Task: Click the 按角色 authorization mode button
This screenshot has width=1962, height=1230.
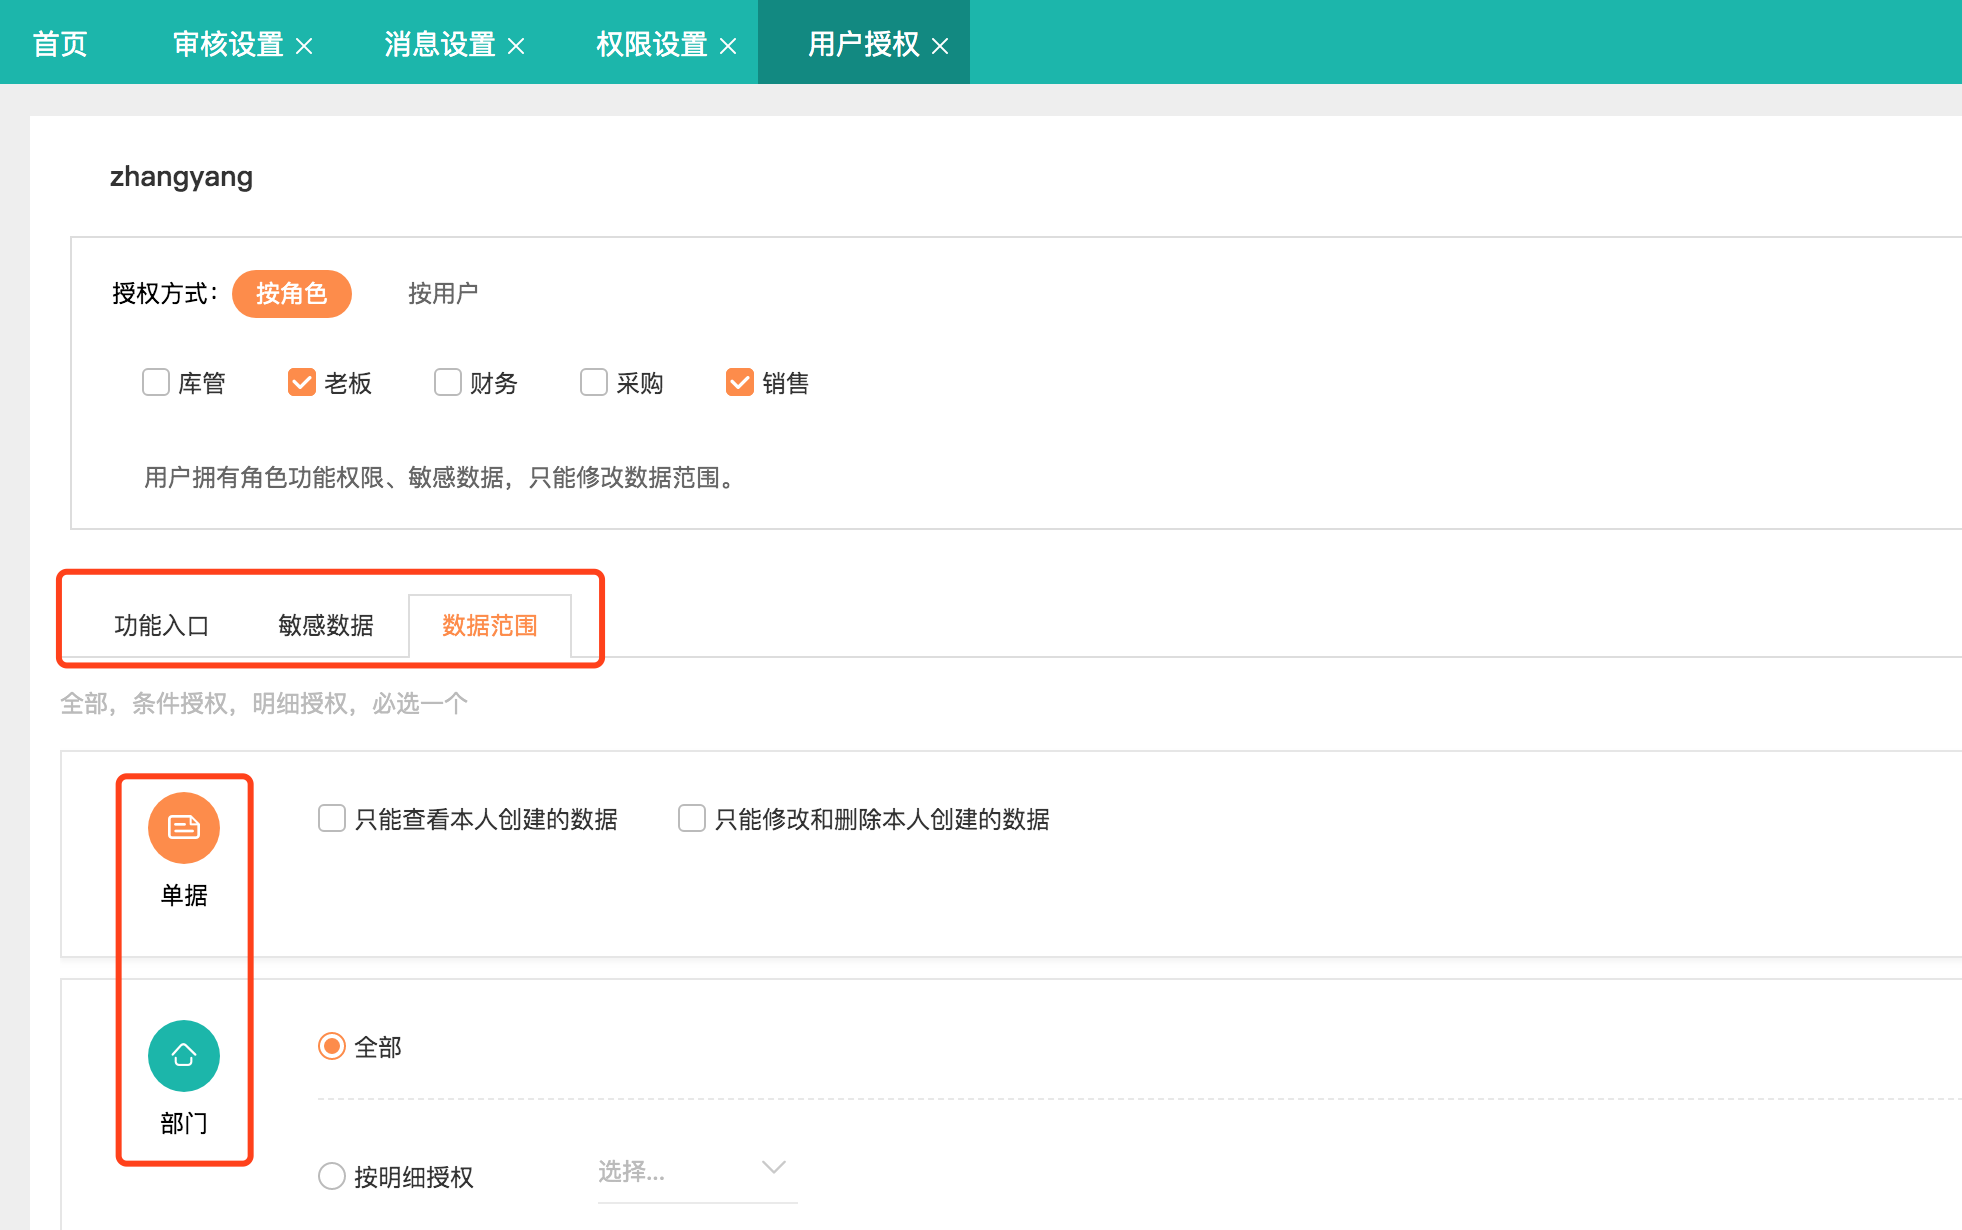Action: tap(290, 293)
